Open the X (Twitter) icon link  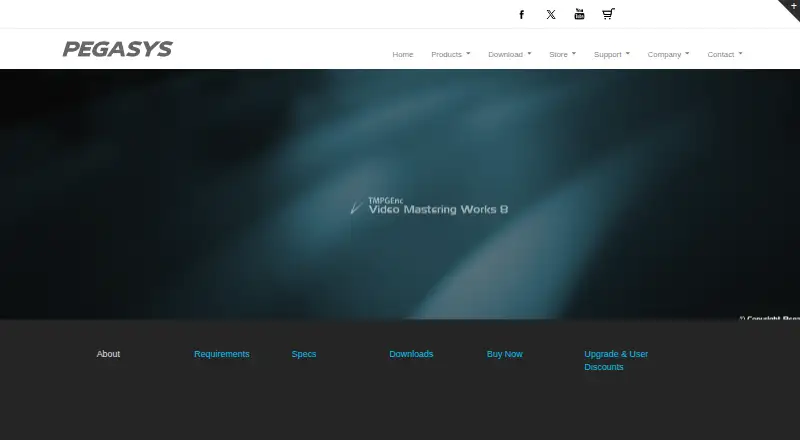551,14
